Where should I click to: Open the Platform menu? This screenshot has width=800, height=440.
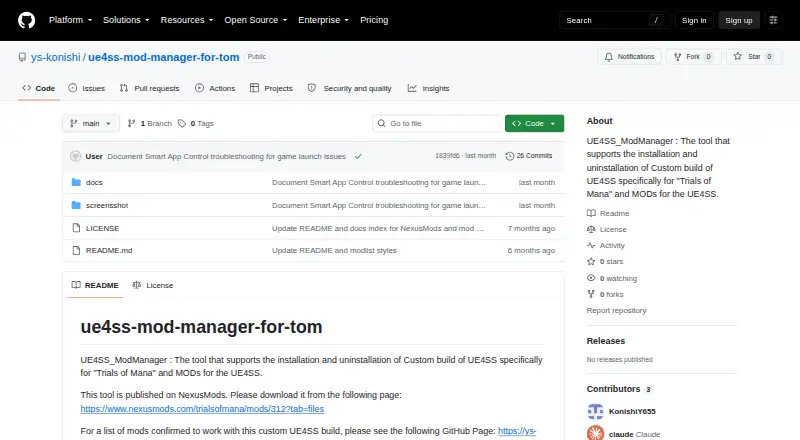click(x=70, y=20)
